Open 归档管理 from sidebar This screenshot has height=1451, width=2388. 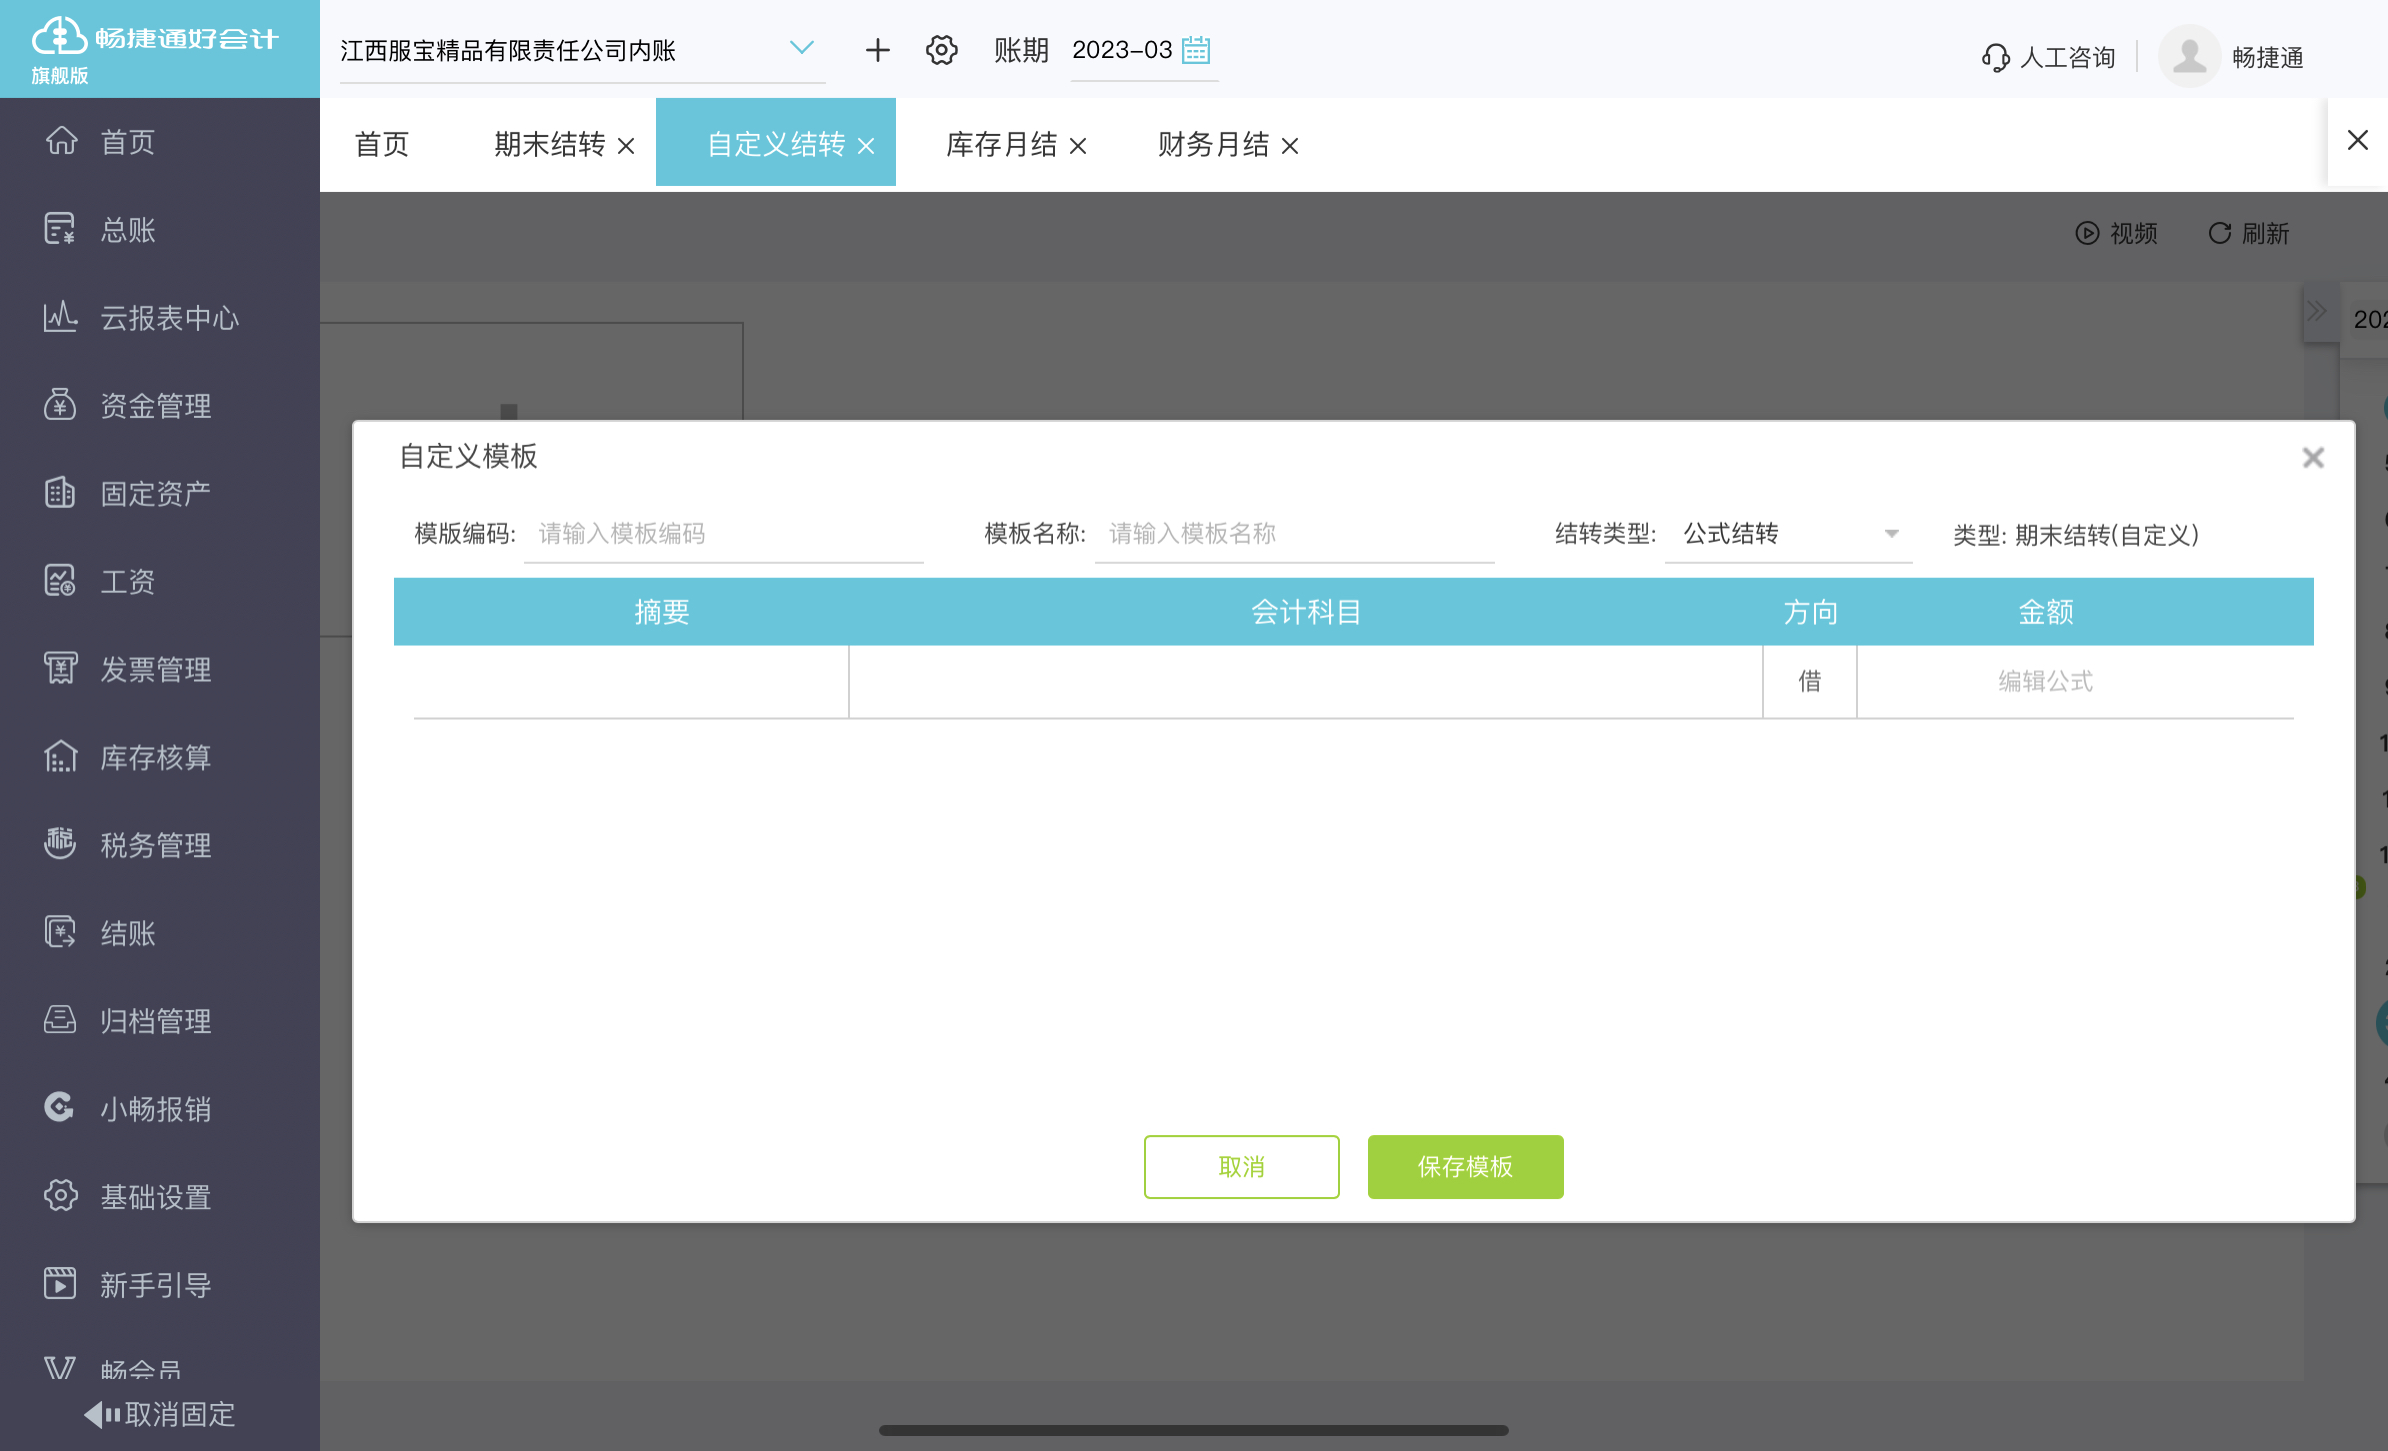(155, 1018)
